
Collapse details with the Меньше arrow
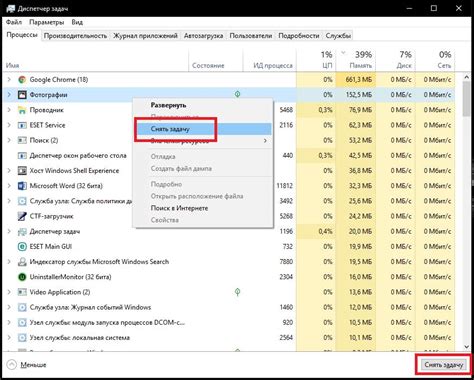pos(12,365)
